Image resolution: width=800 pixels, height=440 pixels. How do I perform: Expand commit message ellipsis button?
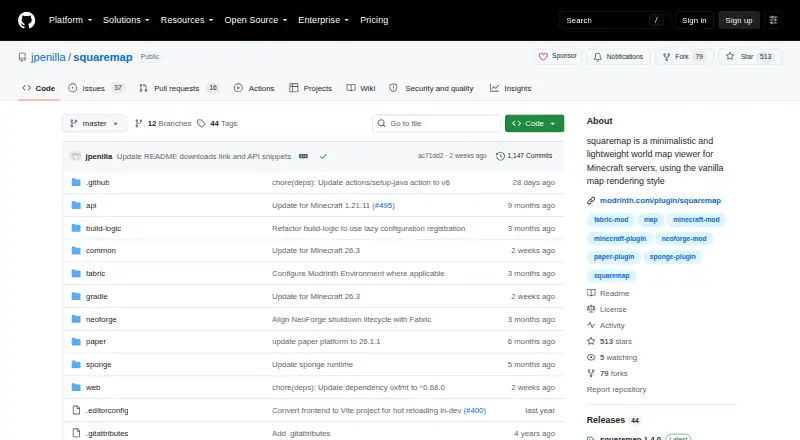(303, 156)
